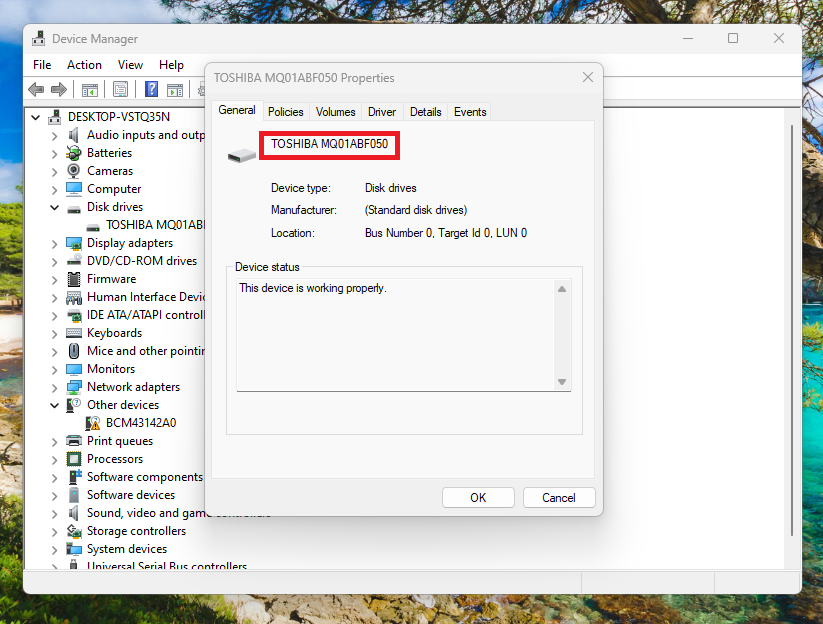
Task: Maximize the Device Manager window
Action: [x=733, y=38]
